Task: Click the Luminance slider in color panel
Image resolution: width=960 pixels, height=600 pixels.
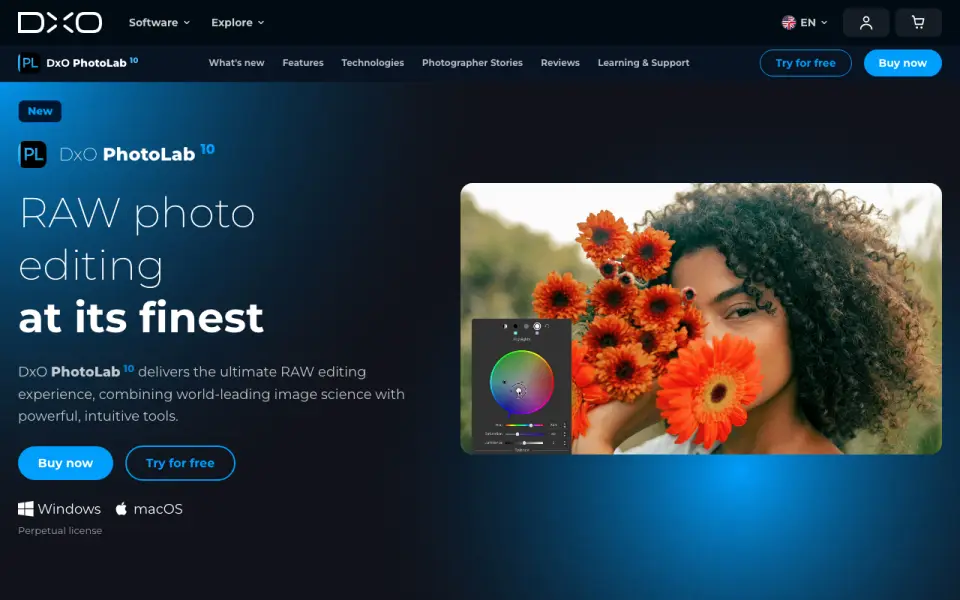Action: [524, 443]
